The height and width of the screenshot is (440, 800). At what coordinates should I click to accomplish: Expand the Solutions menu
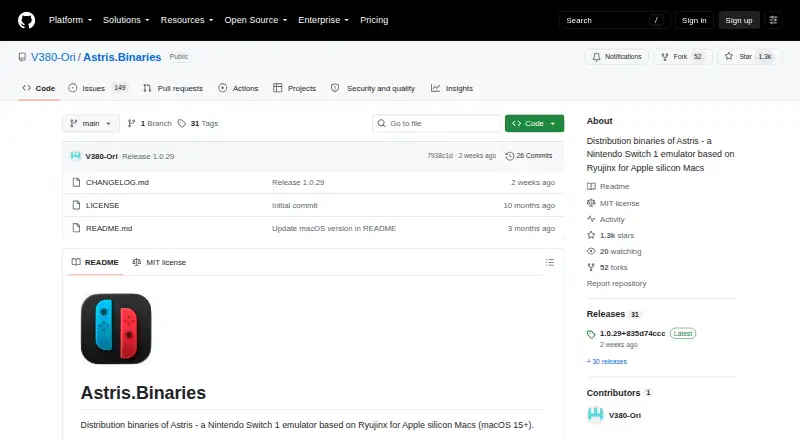(x=126, y=20)
